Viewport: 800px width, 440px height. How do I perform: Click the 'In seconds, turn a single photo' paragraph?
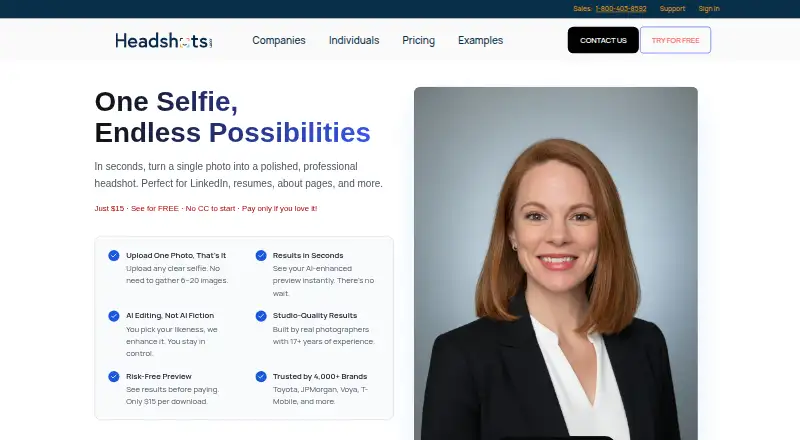(x=238, y=175)
